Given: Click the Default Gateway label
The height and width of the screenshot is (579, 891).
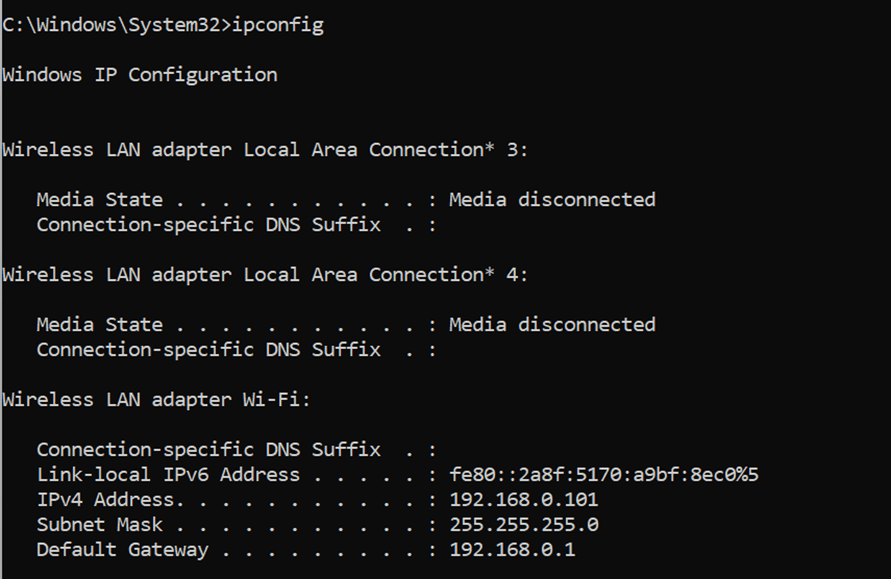Looking at the screenshot, I should 123,550.
